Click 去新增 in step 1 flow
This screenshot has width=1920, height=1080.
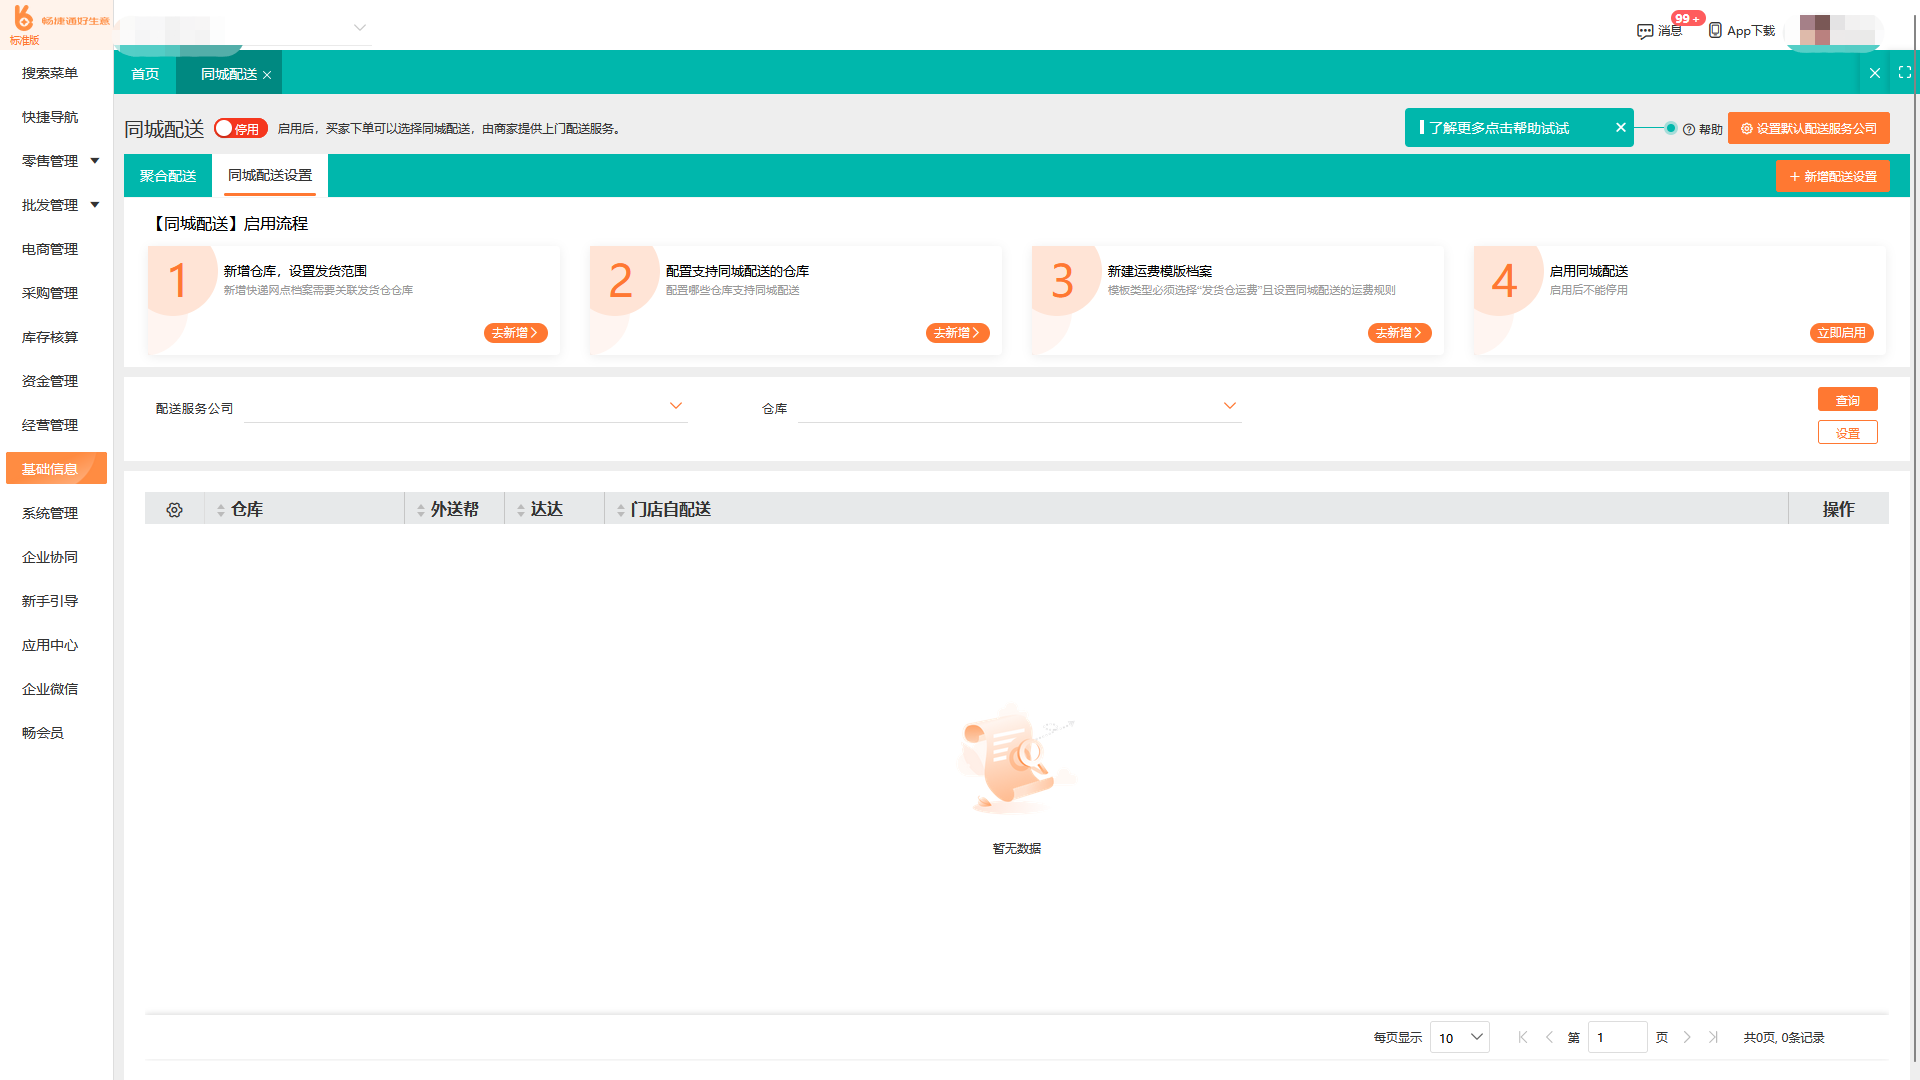(x=514, y=331)
